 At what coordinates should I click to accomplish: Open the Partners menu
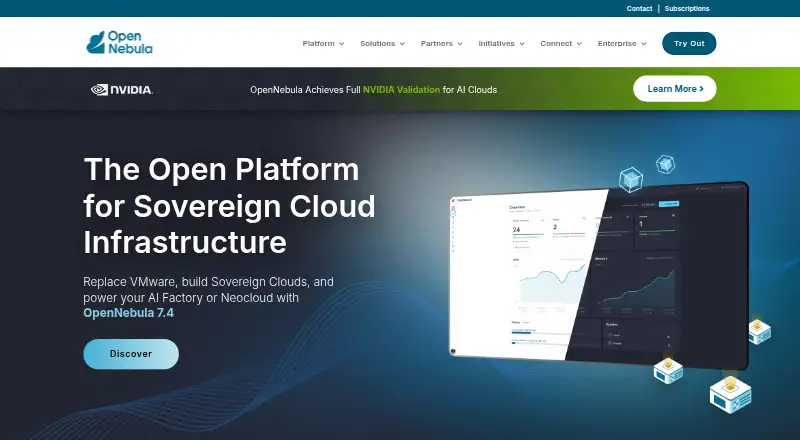point(441,43)
